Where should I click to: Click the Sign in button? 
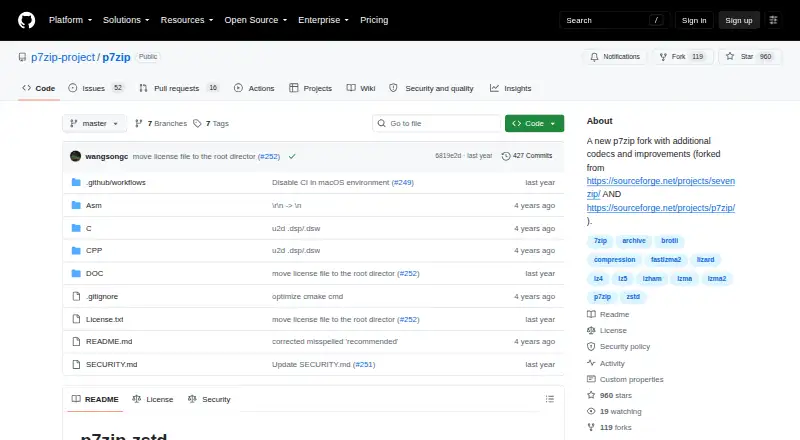(694, 20)
